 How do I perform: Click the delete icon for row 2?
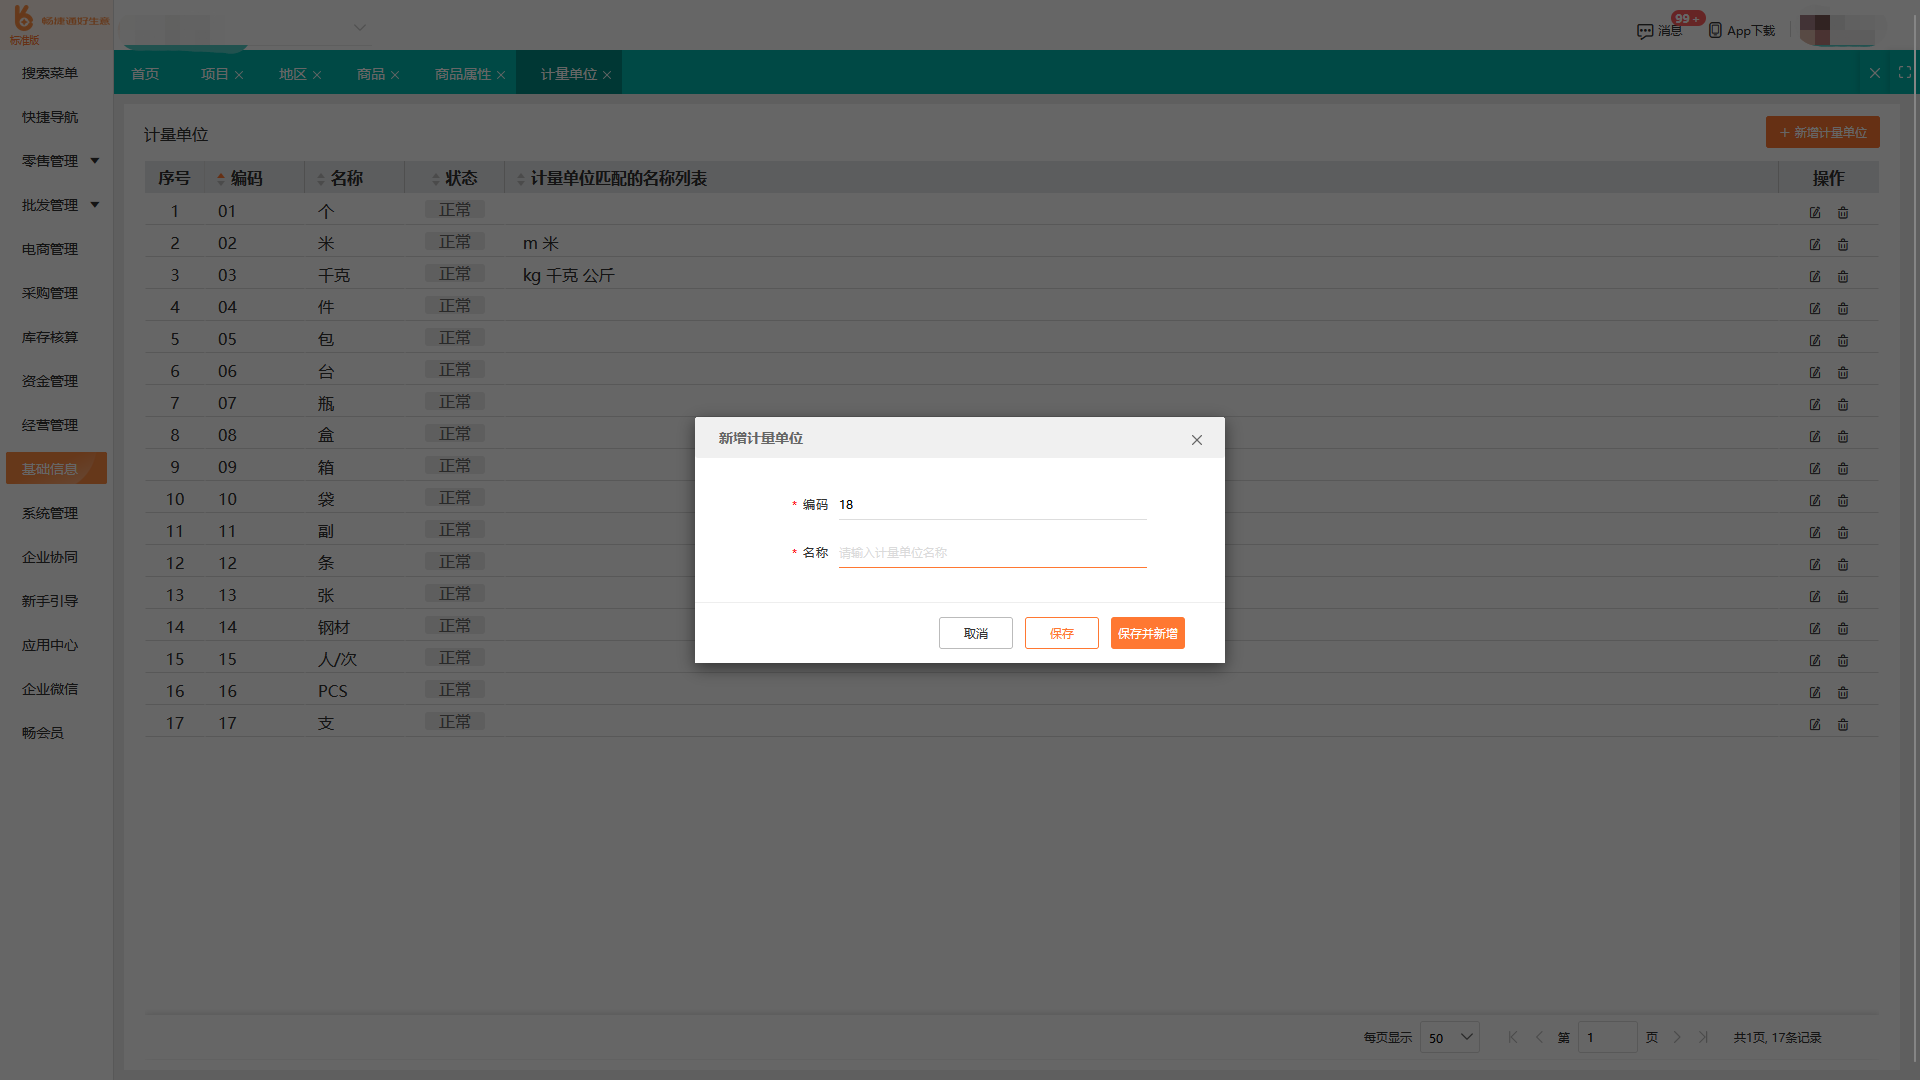[1844, 244]
